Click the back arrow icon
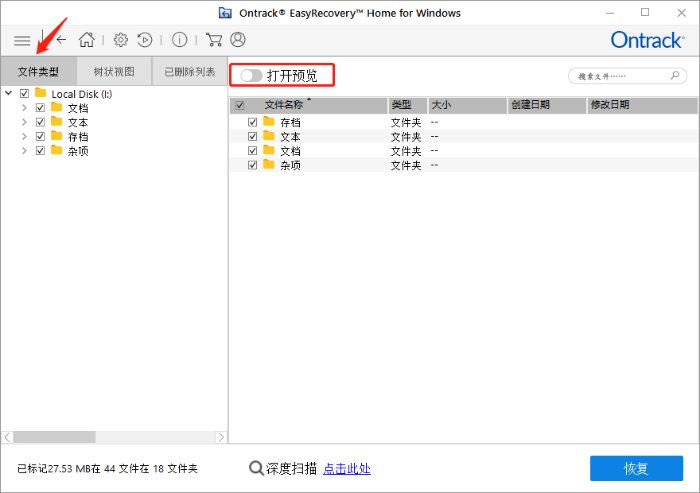Viewport: 700px width, 493px height. pos(61,40)
